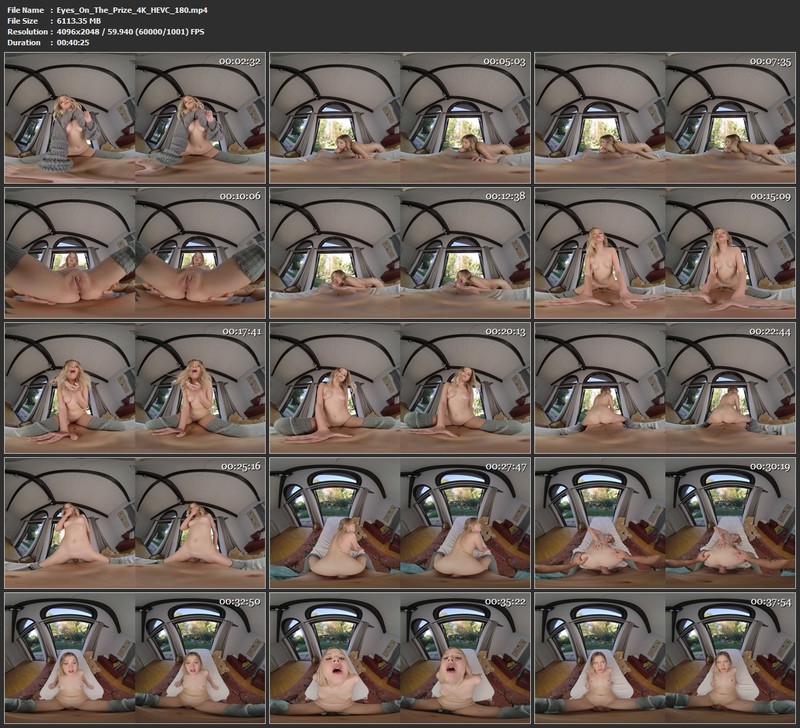Viewport: 800px width, 728px height.
Task: Click the thumbnail marked 00:37:54
Action: (664, 657)
